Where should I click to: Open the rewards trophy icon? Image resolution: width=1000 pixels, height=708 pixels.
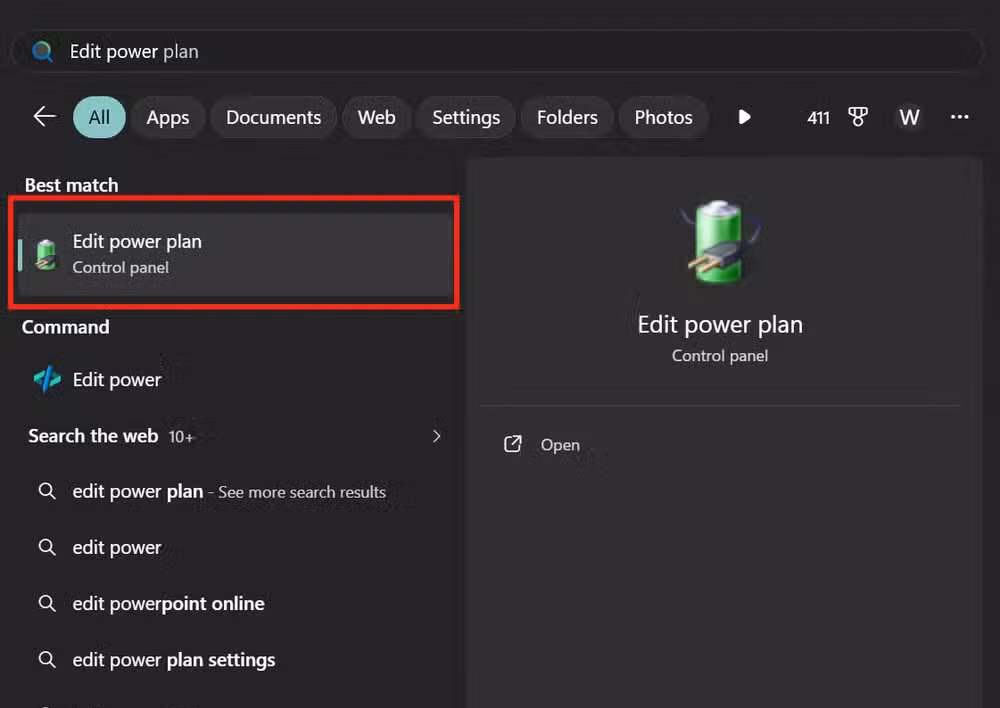[858, 117]
